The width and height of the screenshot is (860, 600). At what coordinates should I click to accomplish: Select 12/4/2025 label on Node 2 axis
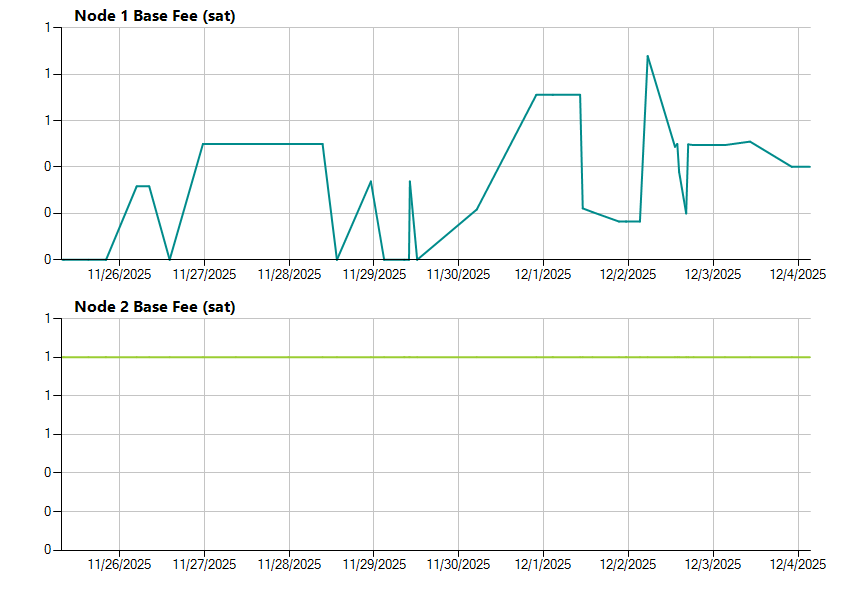pyautogui.click(x=797, y=565)
